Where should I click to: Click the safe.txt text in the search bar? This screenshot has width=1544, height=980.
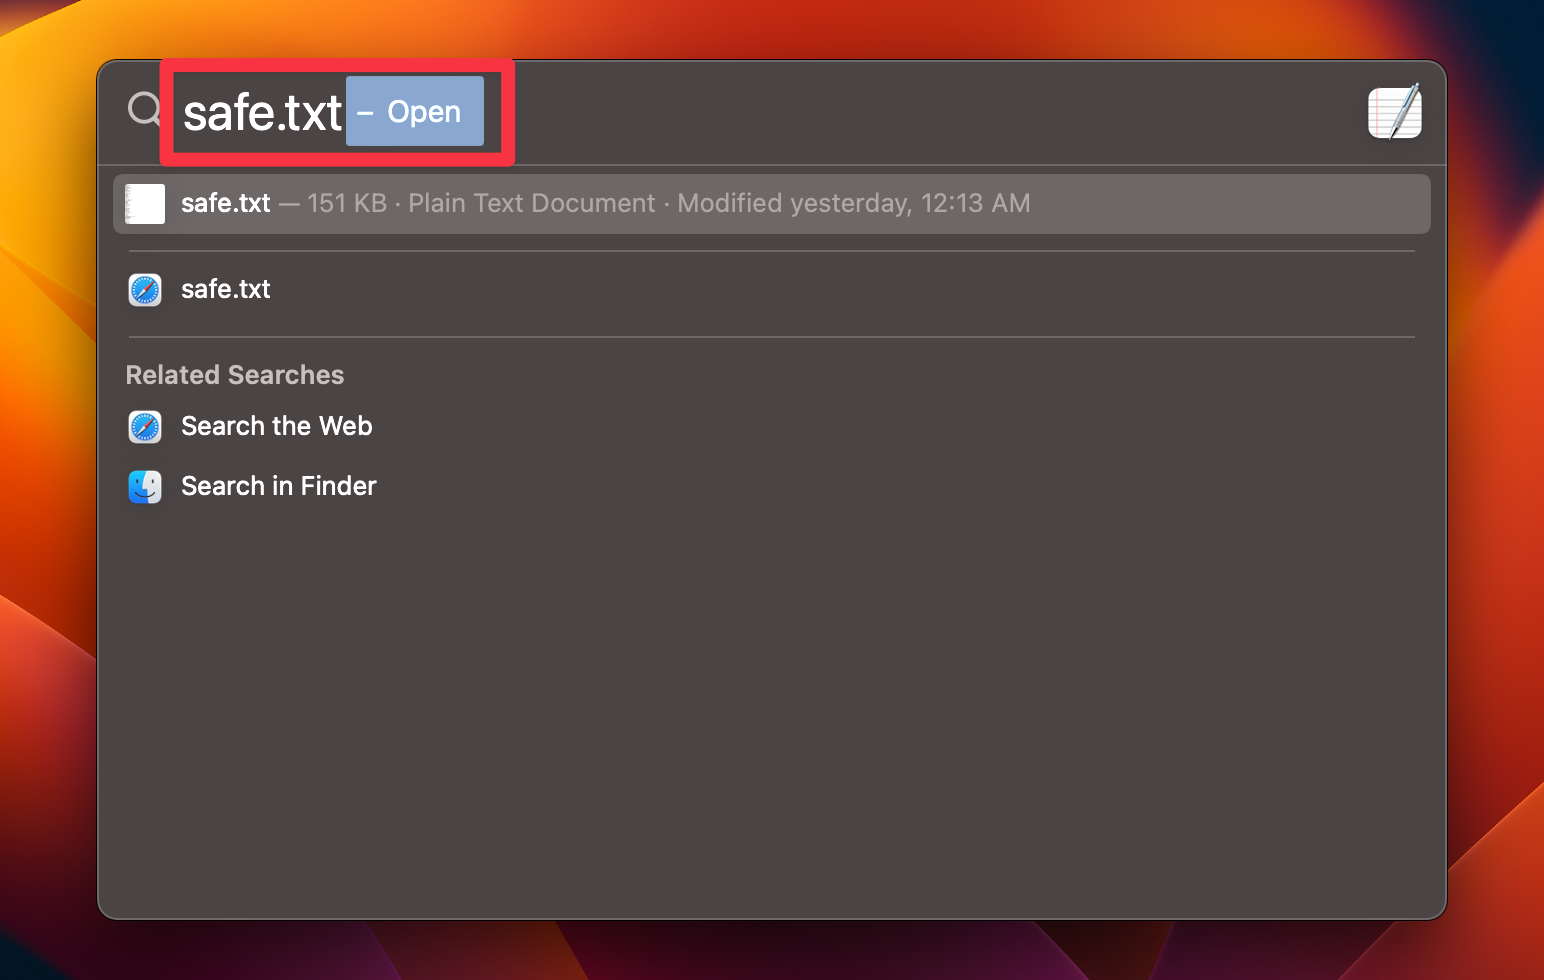point(260,112)
